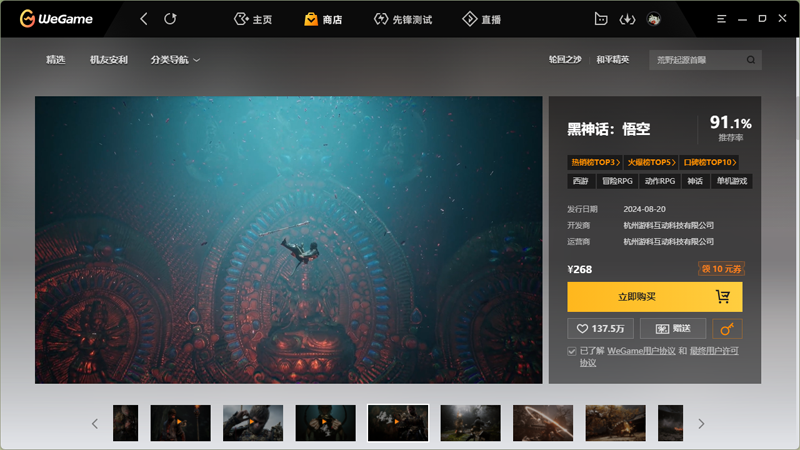Click the user avatar icon
The image size is (800, 450).
point(653,19)
